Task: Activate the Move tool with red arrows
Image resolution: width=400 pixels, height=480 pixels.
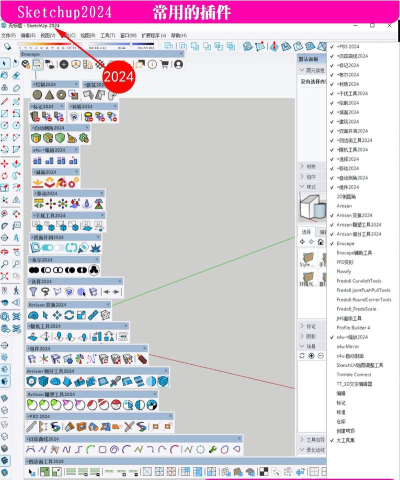Action: pos(5,163)
